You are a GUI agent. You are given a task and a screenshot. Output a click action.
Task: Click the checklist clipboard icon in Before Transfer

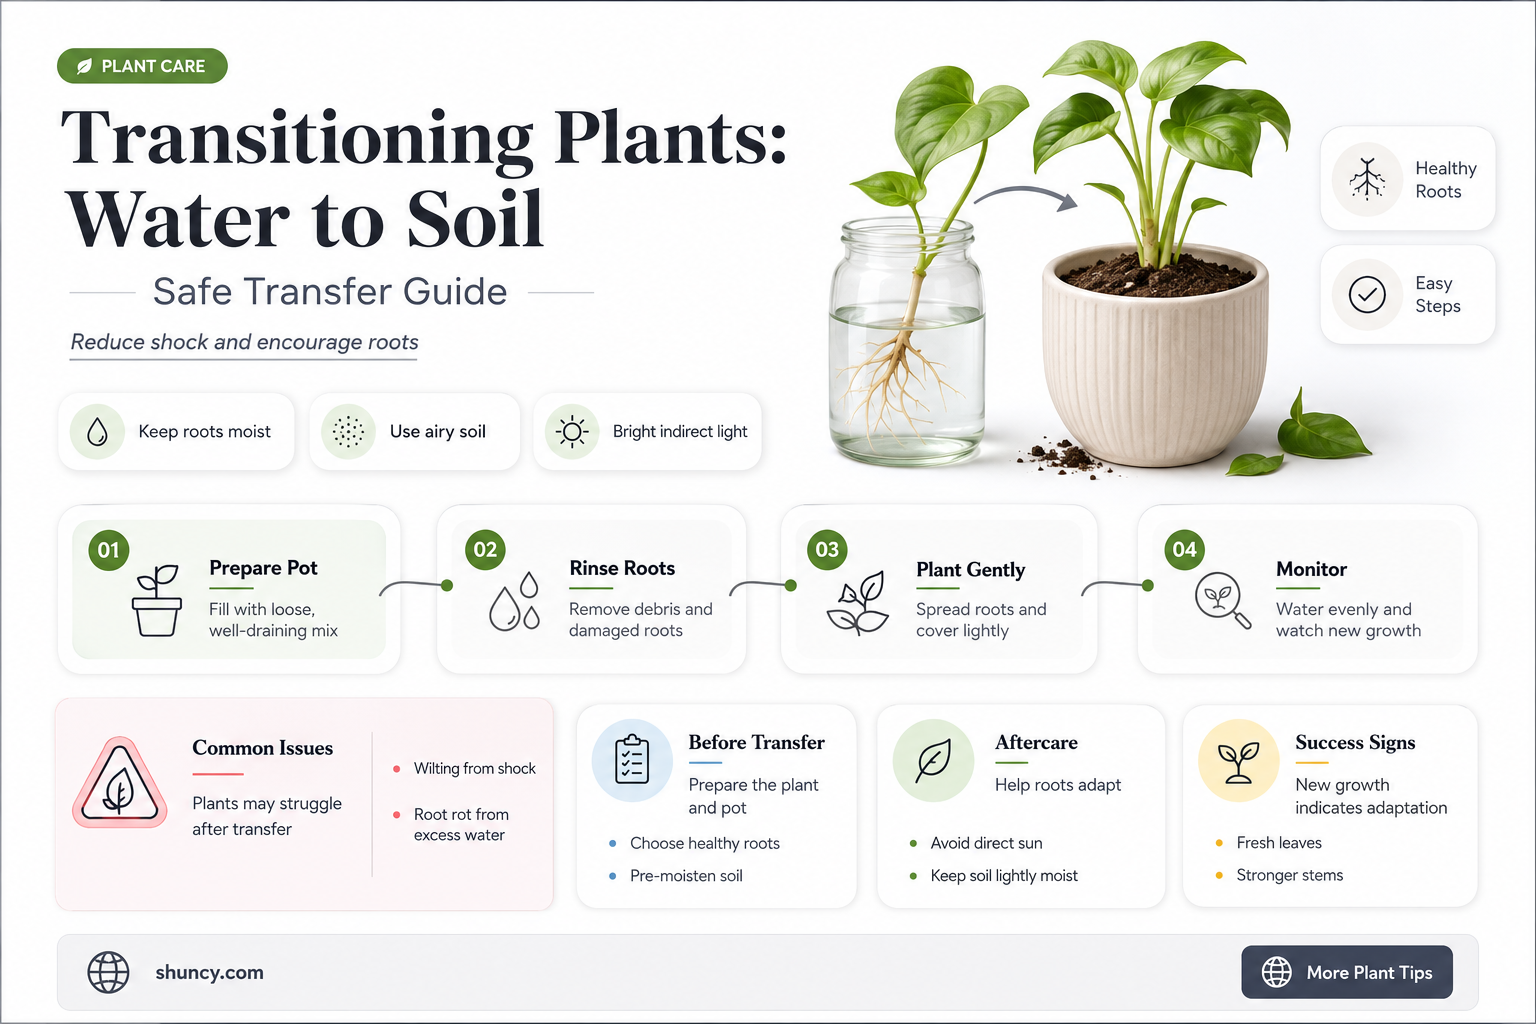(x=632, y=760)
